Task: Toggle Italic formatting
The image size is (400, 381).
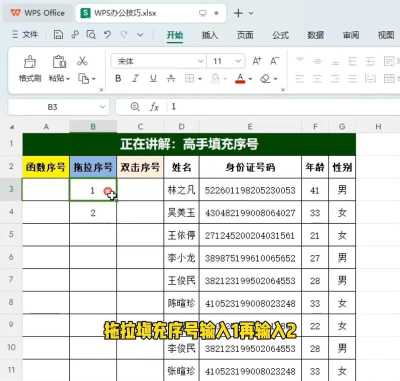Action: (135, 79)
